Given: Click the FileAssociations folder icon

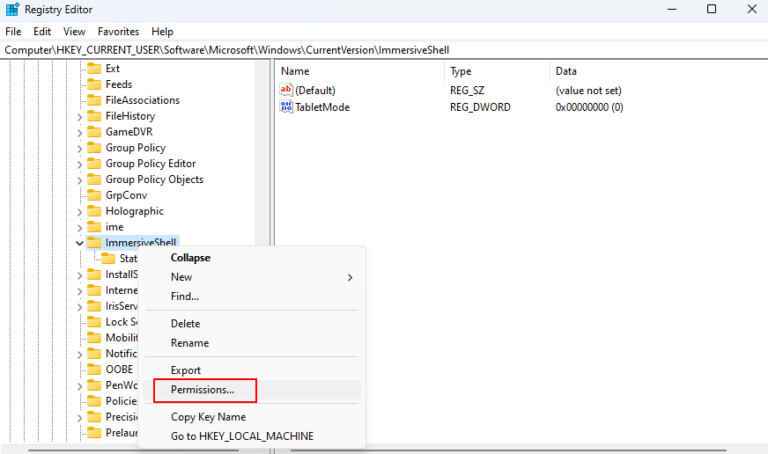Looking at the screenshot, I should coord(94,100).
